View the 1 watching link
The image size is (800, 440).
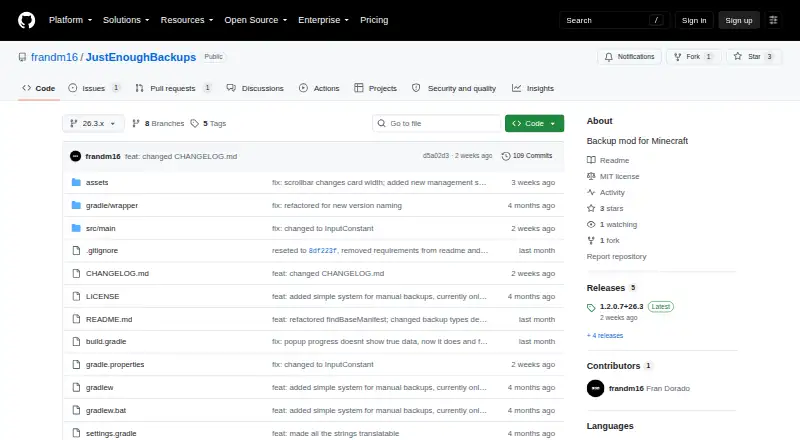612,225
